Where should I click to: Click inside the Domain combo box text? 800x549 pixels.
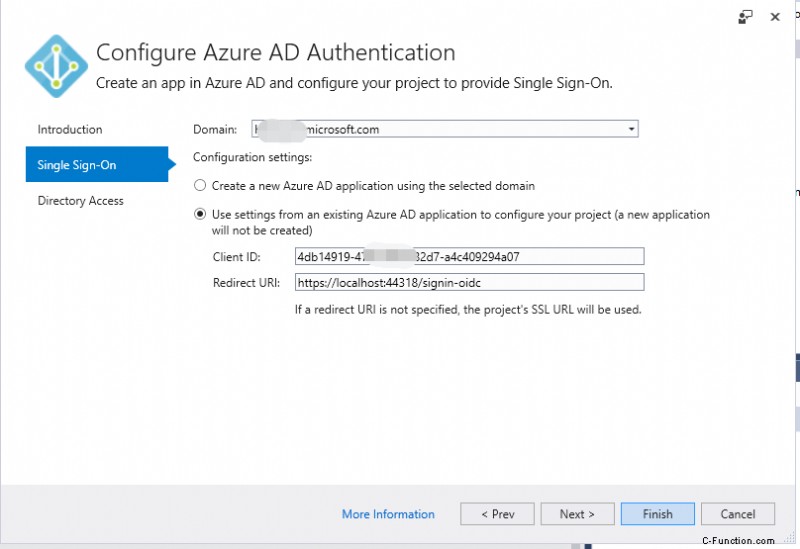tap(440, 129)
